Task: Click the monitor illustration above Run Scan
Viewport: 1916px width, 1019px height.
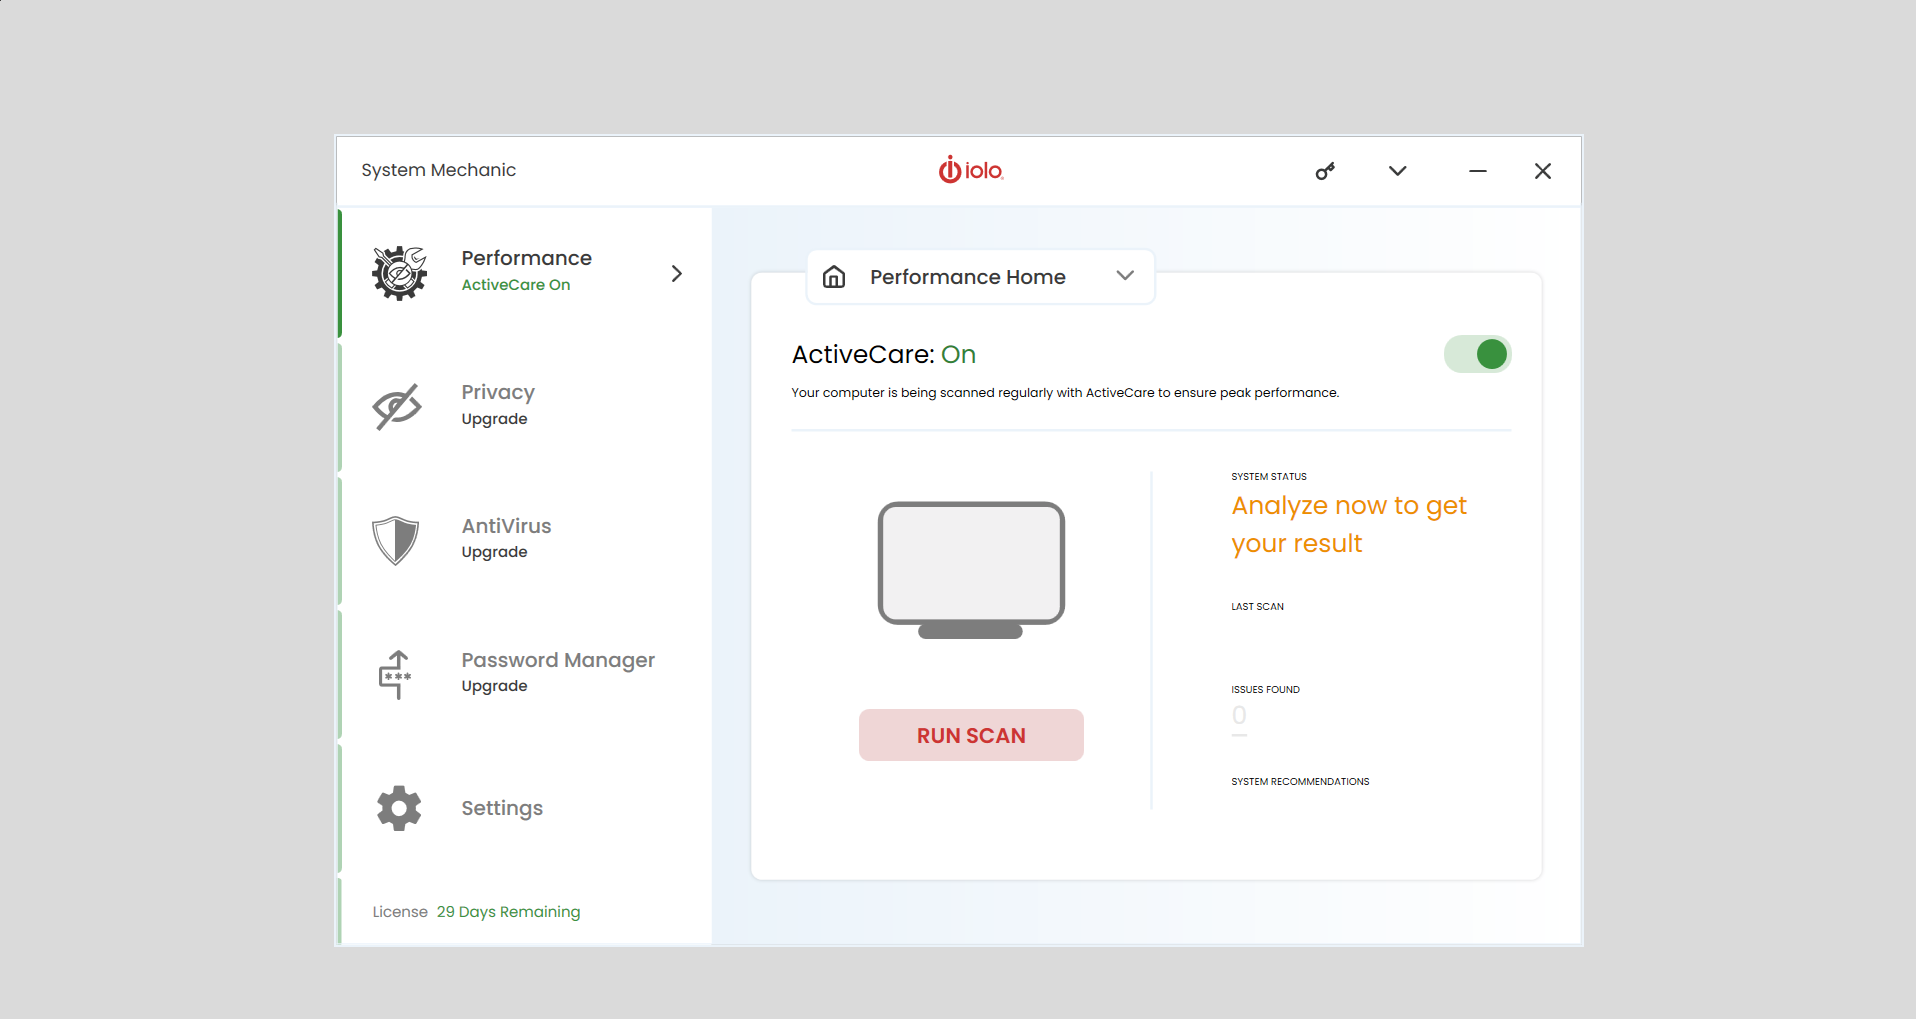Action: pyautogui.click(x=970, y=569)
